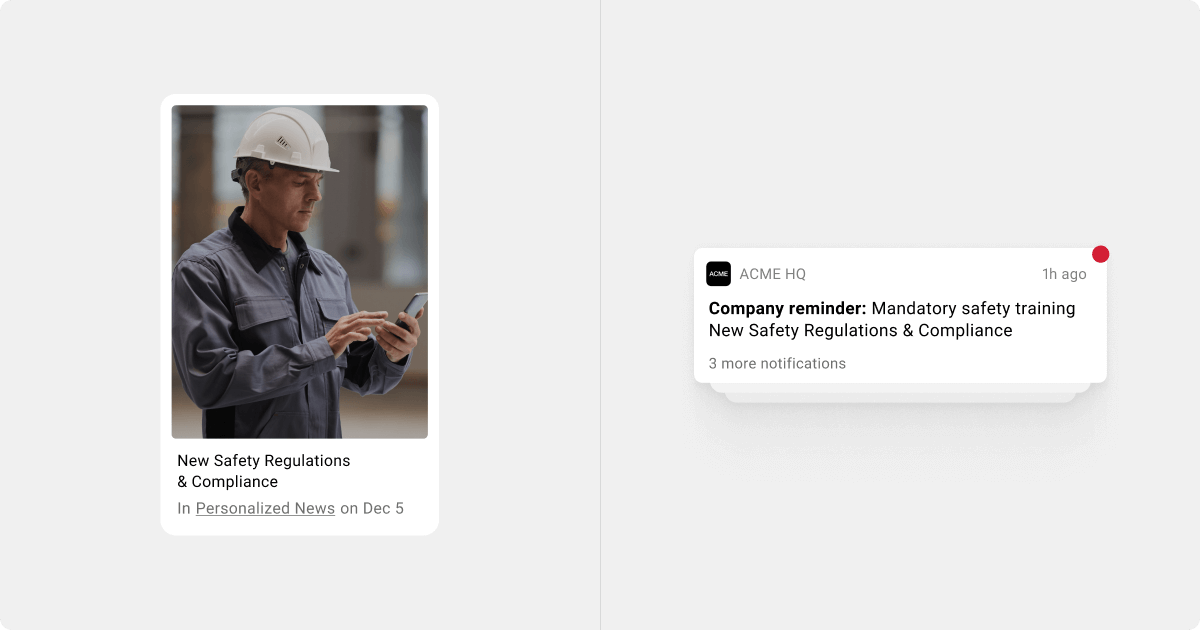Click the word "In" before Personalized News
Image resolution: width=1200 pixels, height=630 pixels.
(x=184, y=508)
